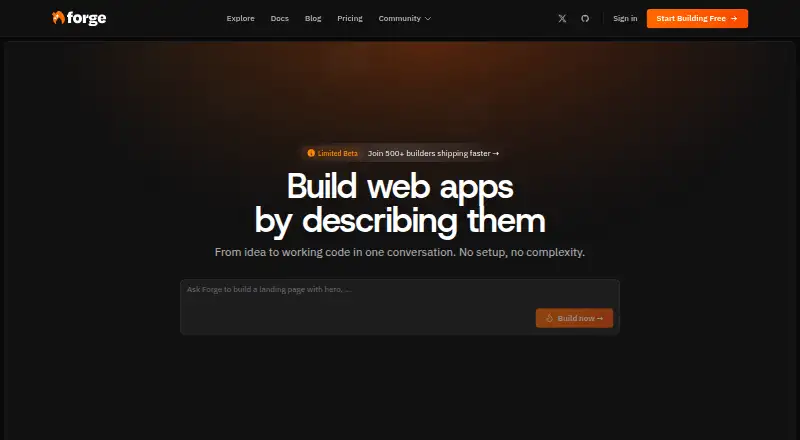Open the GitHub icon link

point(585,18)
